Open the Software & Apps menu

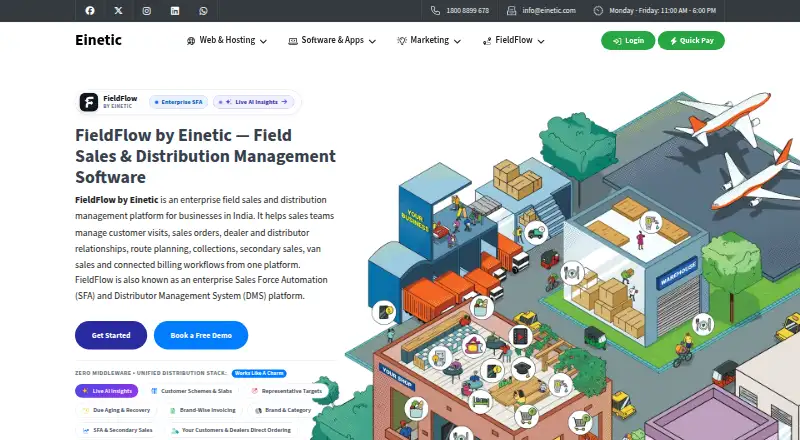tap(332, 40)
